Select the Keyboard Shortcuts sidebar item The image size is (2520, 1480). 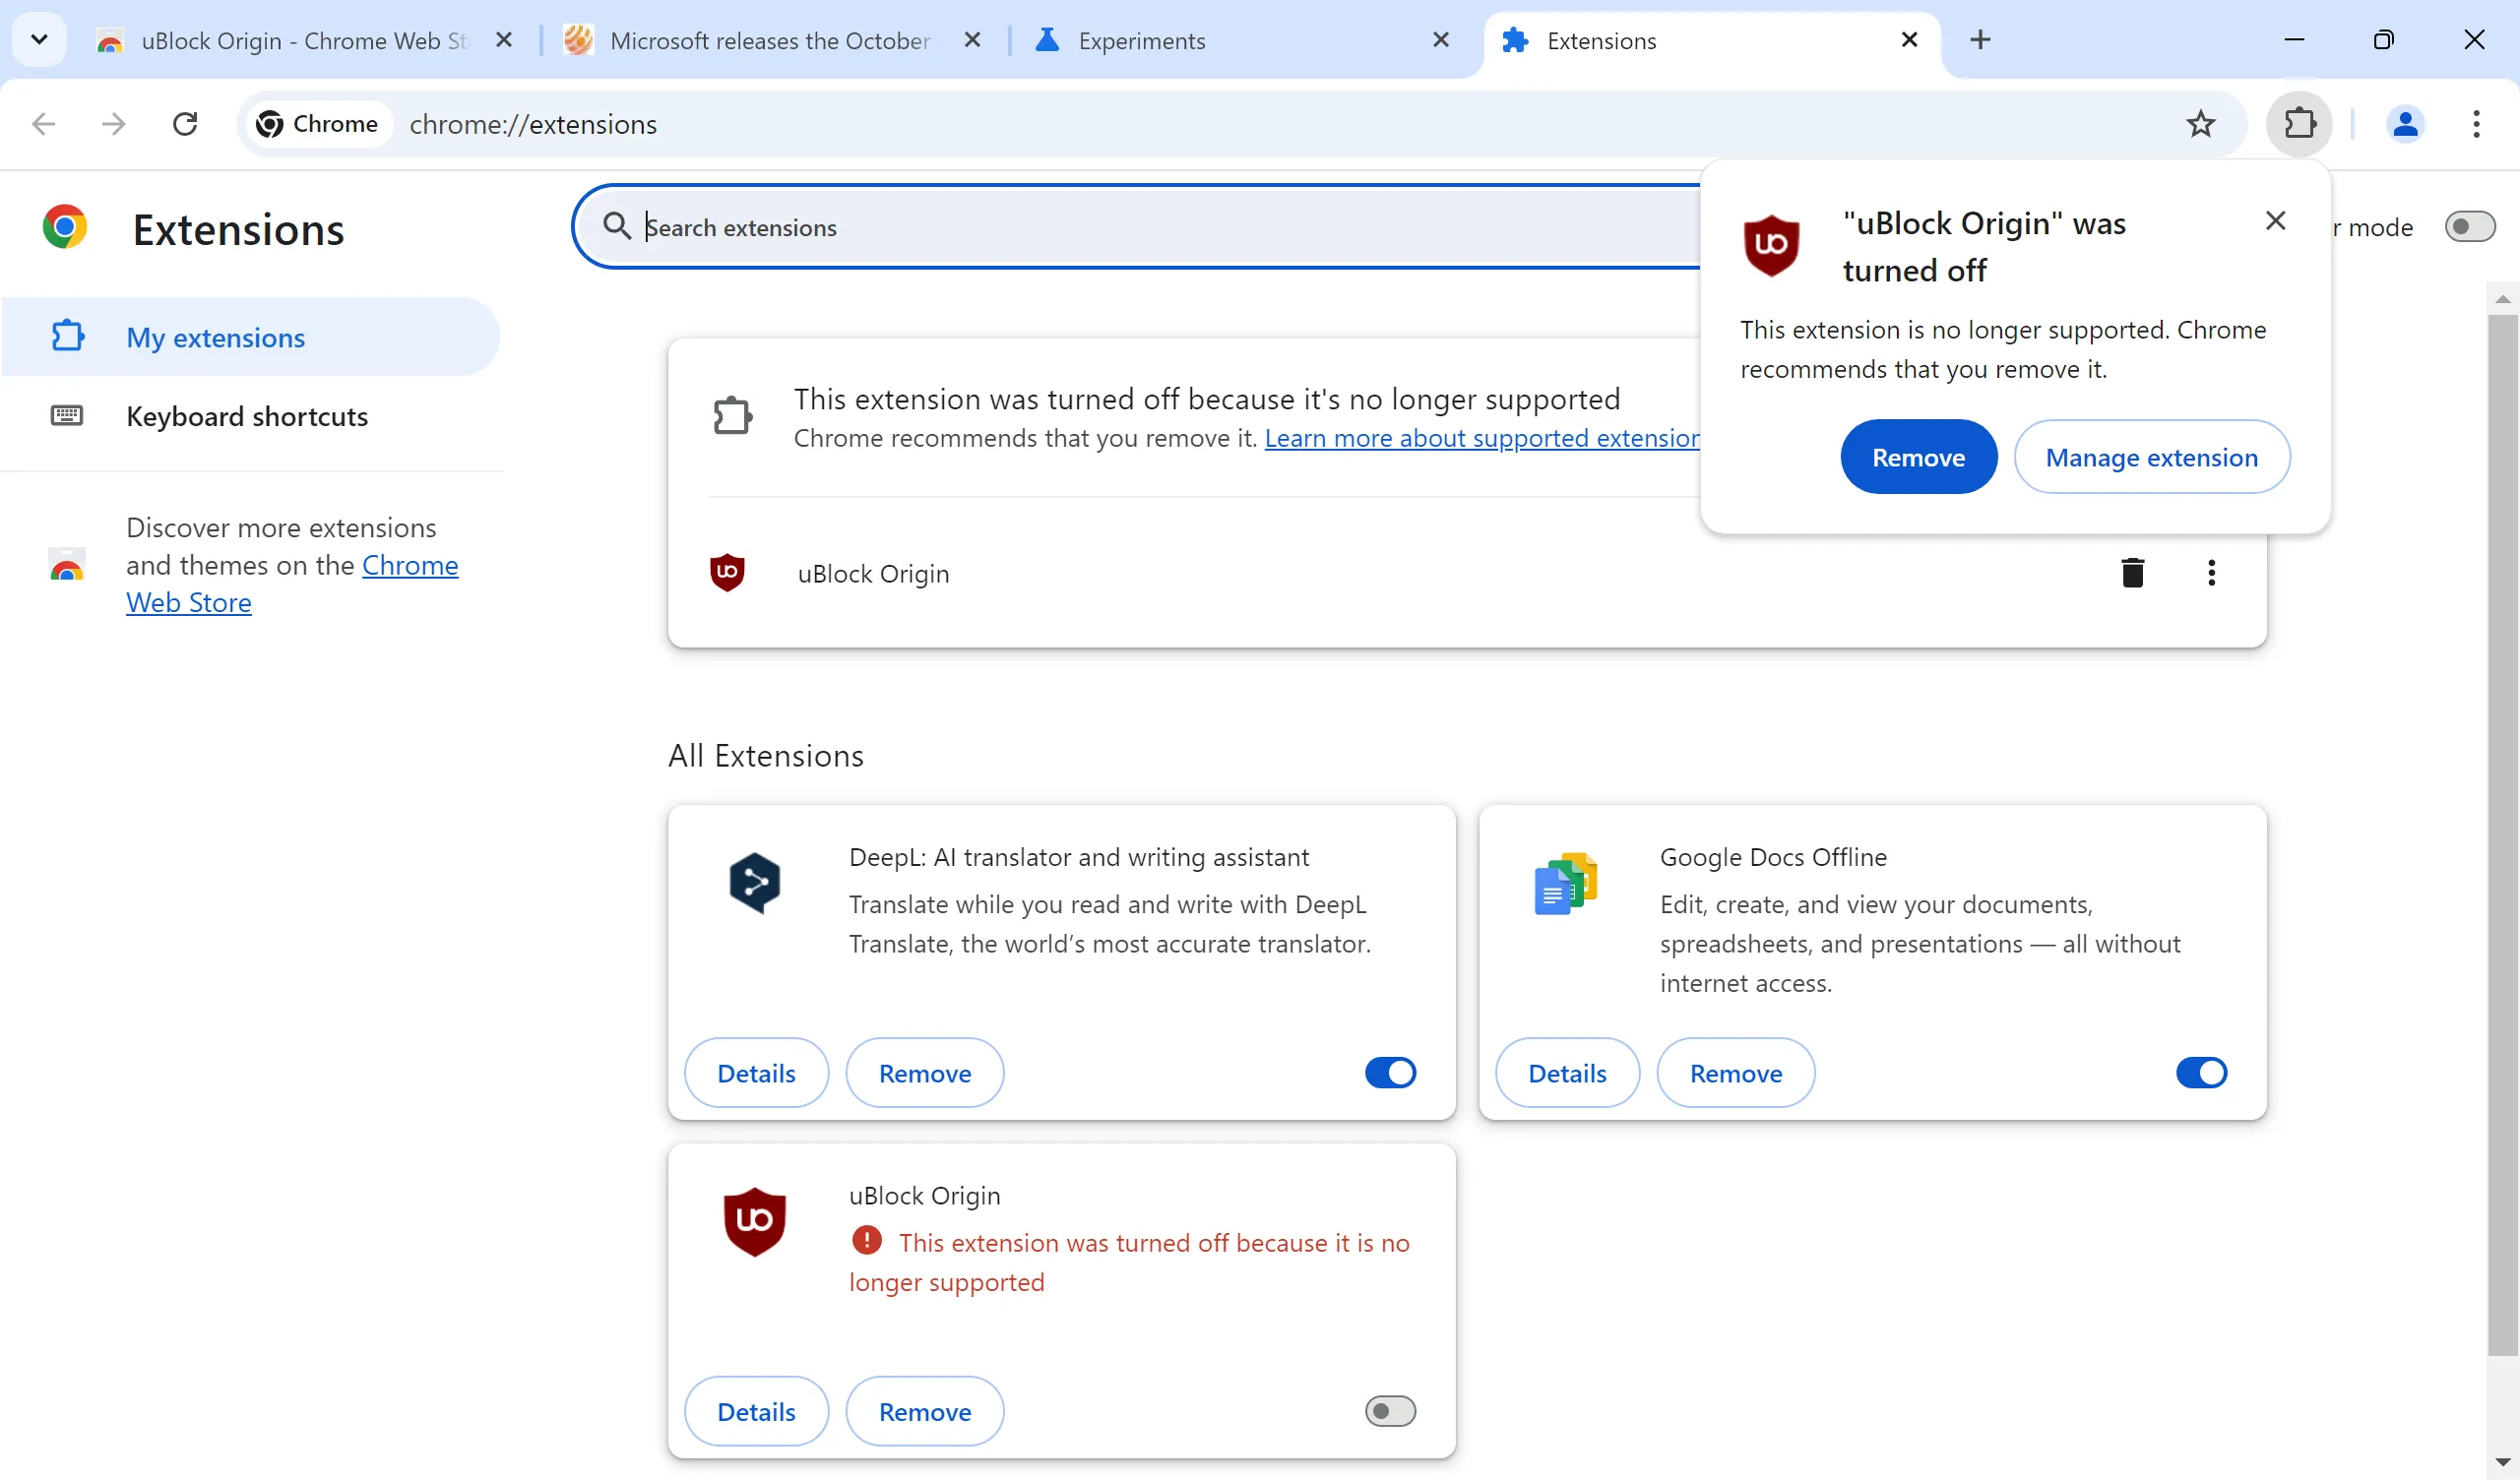click(247, 416)
